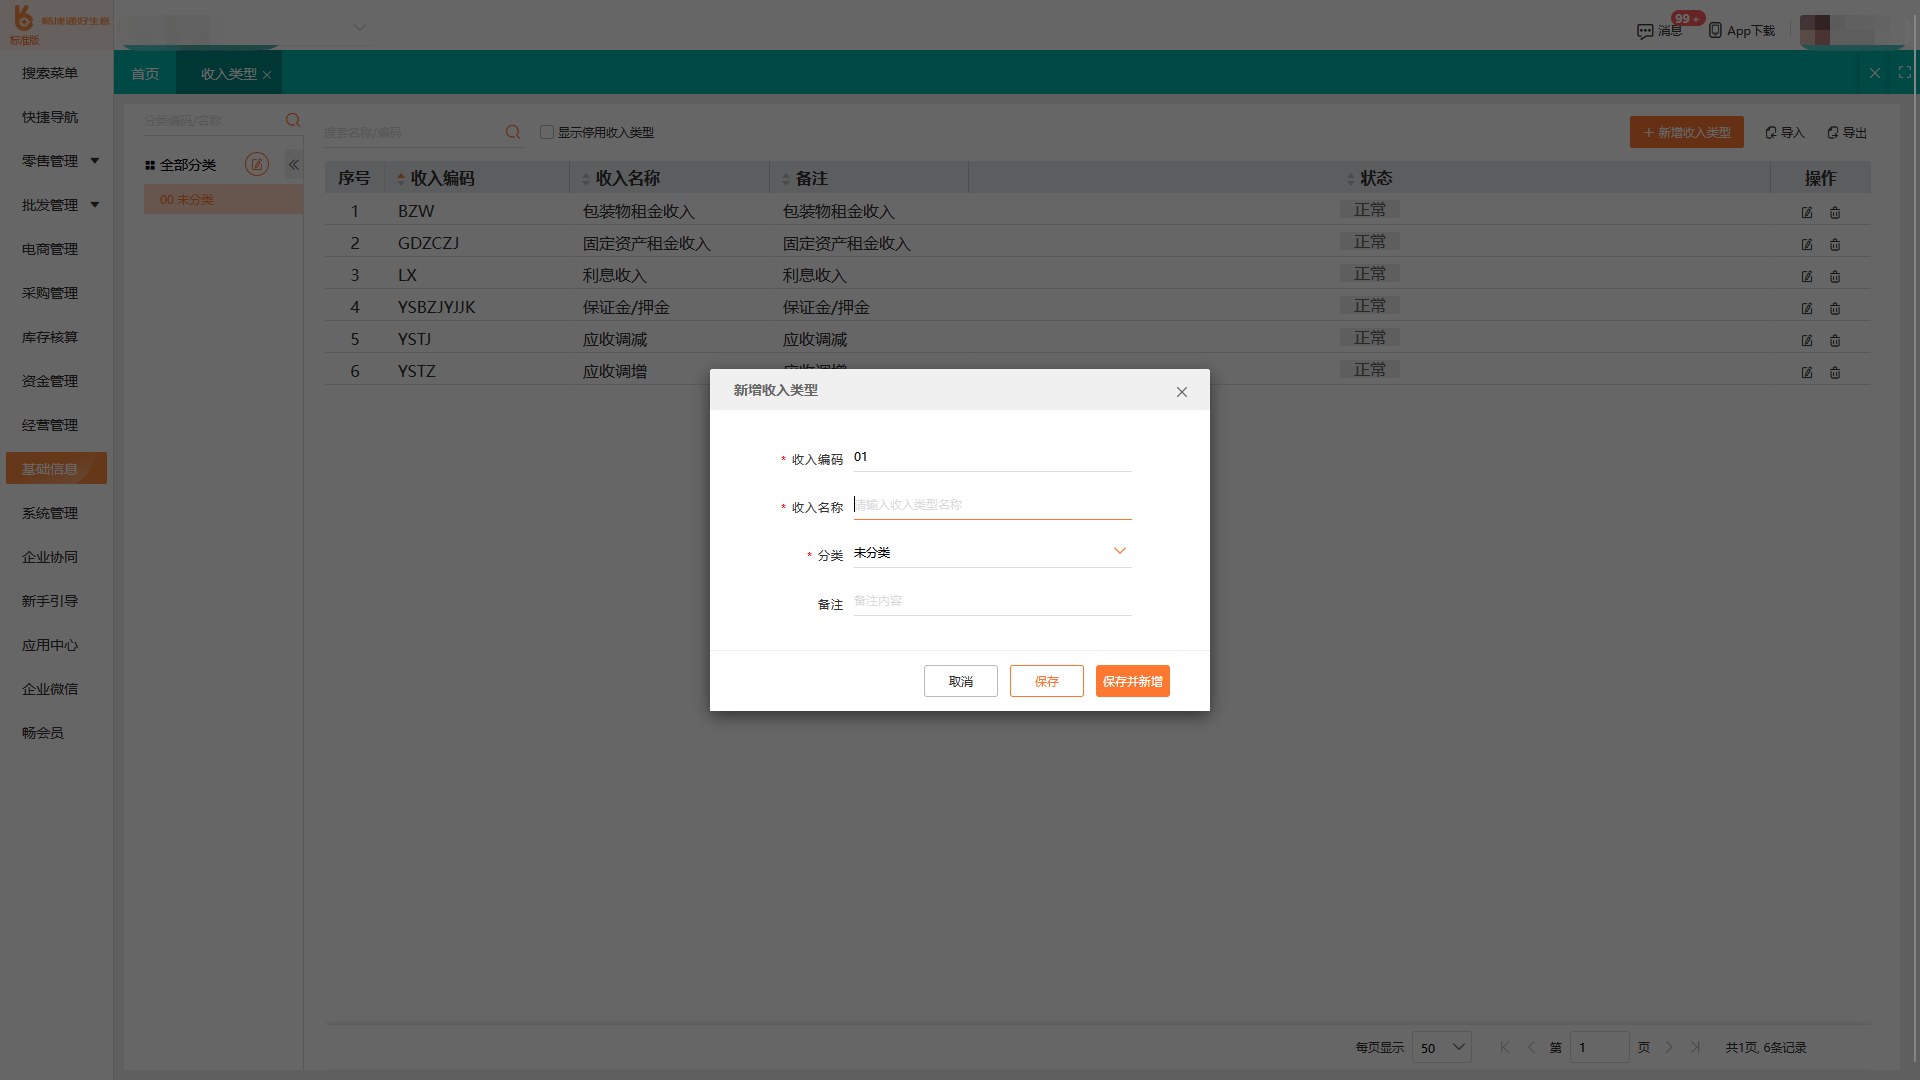Select 首页 home tab

coord(145,73)
